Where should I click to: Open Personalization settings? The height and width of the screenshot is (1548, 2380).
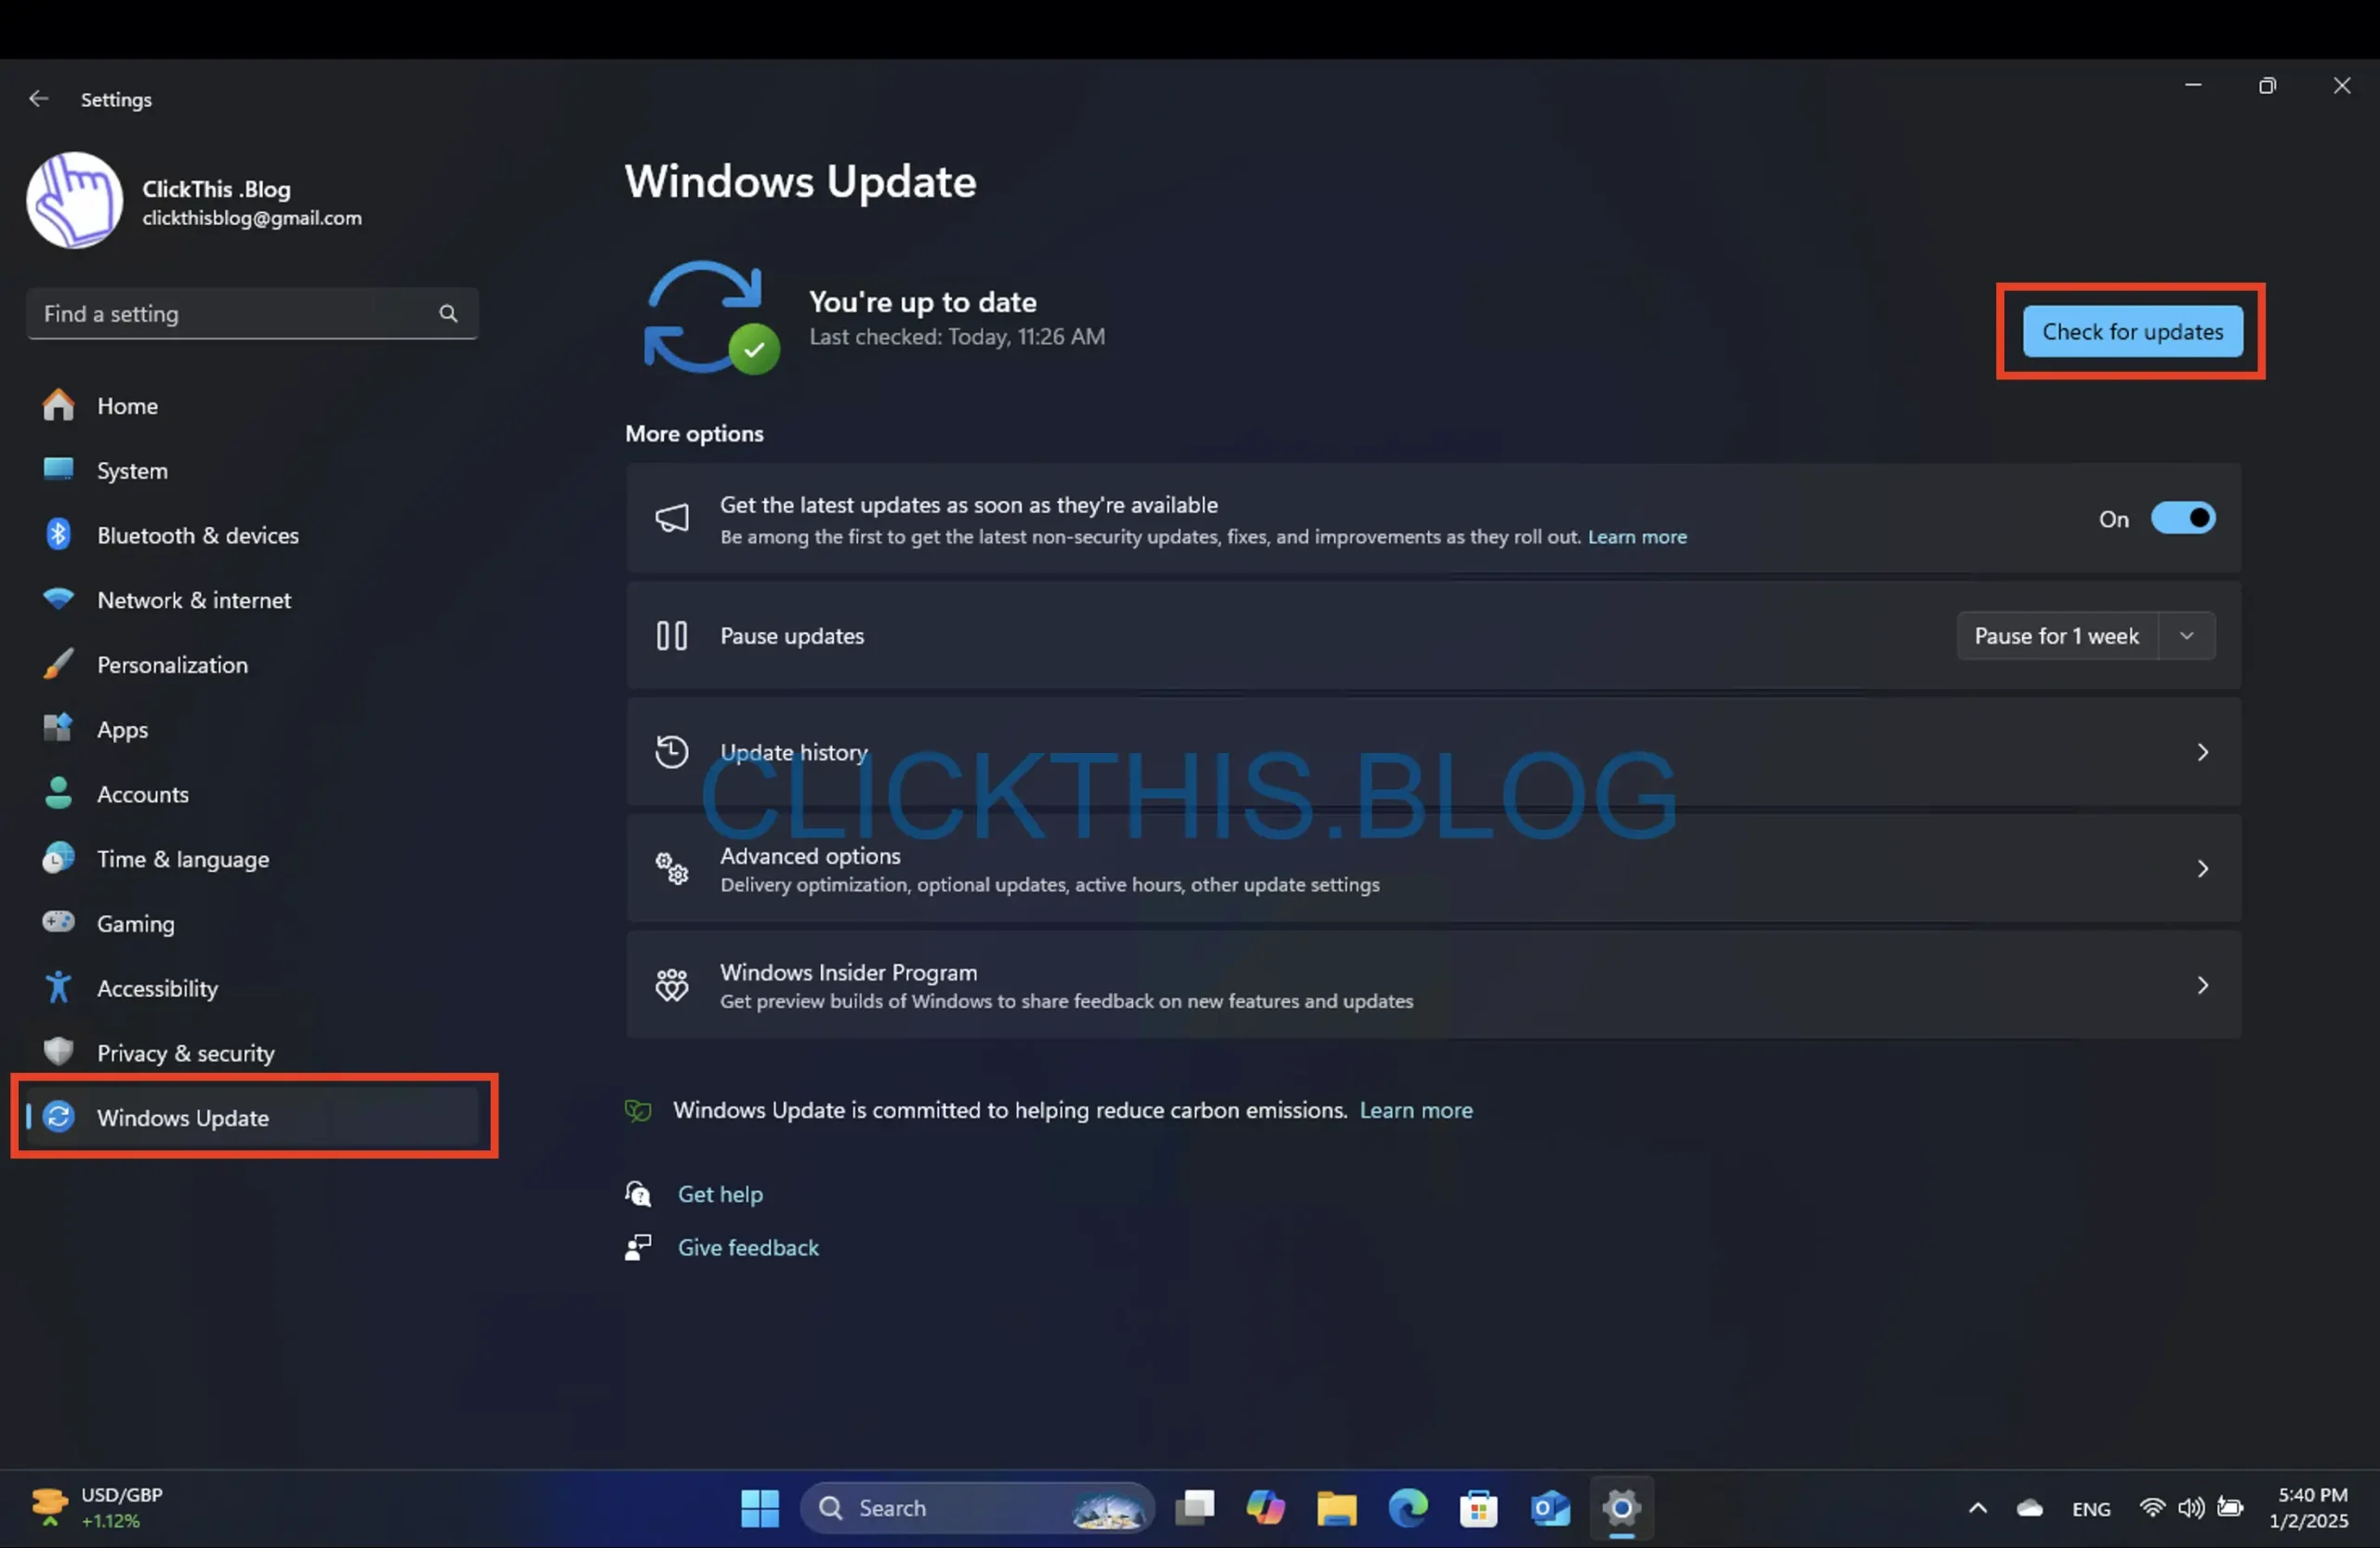[252, 665]
